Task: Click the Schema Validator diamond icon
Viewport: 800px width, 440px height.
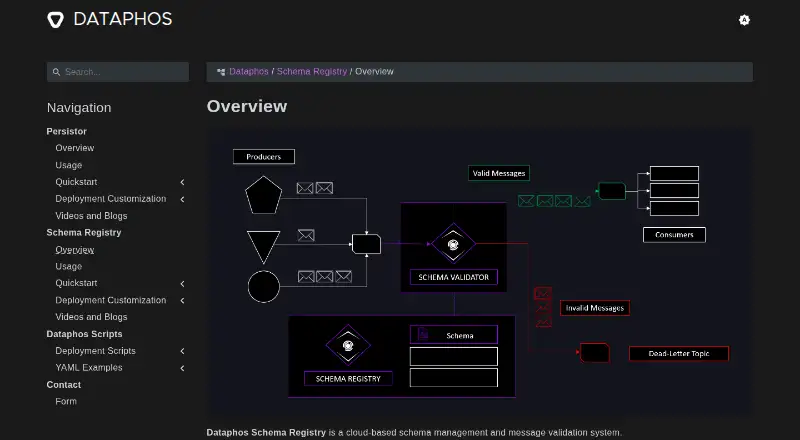Action: coord(453,245)
